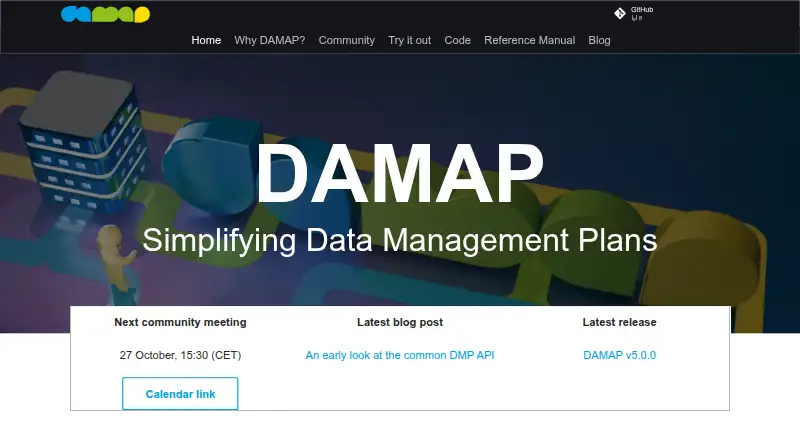Open the Reference Manual page
The image size is (800, 440).
click(530, 40)
